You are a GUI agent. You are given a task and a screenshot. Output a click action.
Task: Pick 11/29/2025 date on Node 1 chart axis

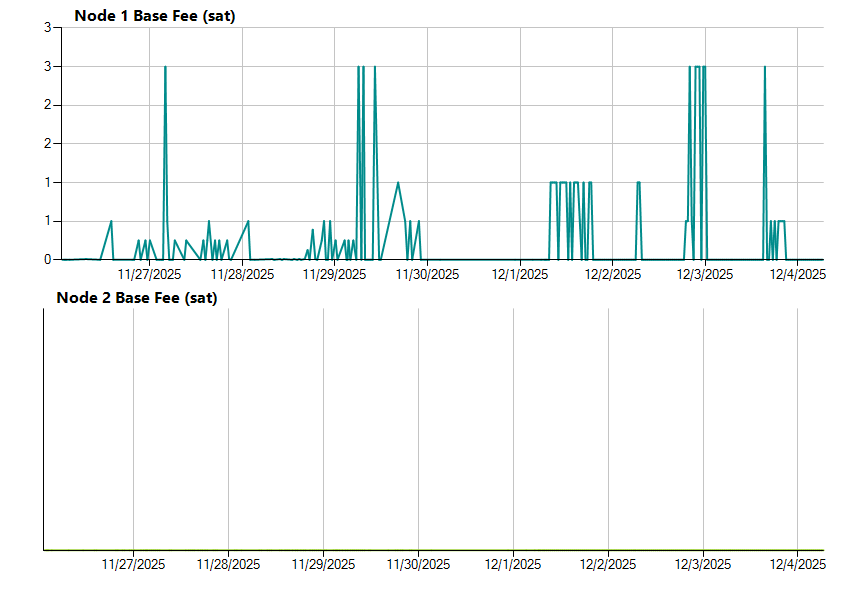[335, 273]
